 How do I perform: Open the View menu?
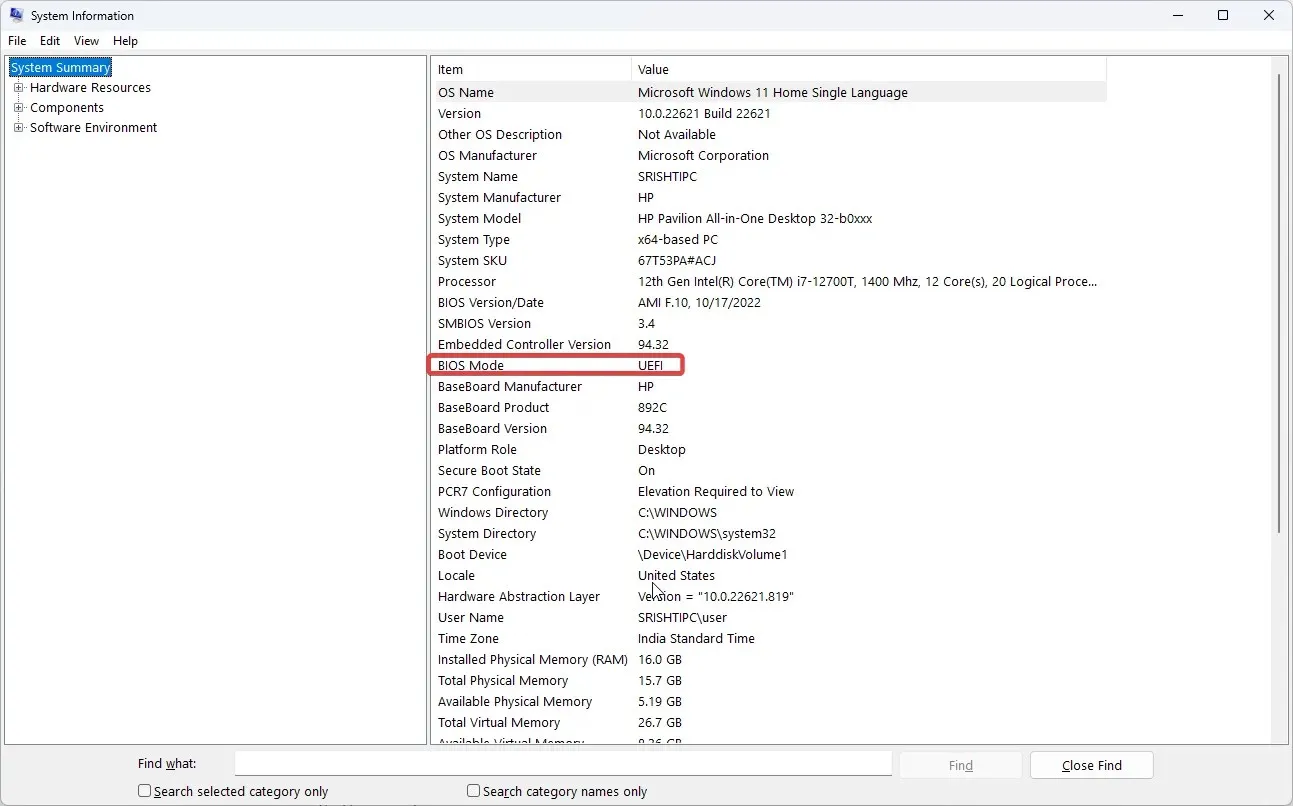tap(87, 41)
